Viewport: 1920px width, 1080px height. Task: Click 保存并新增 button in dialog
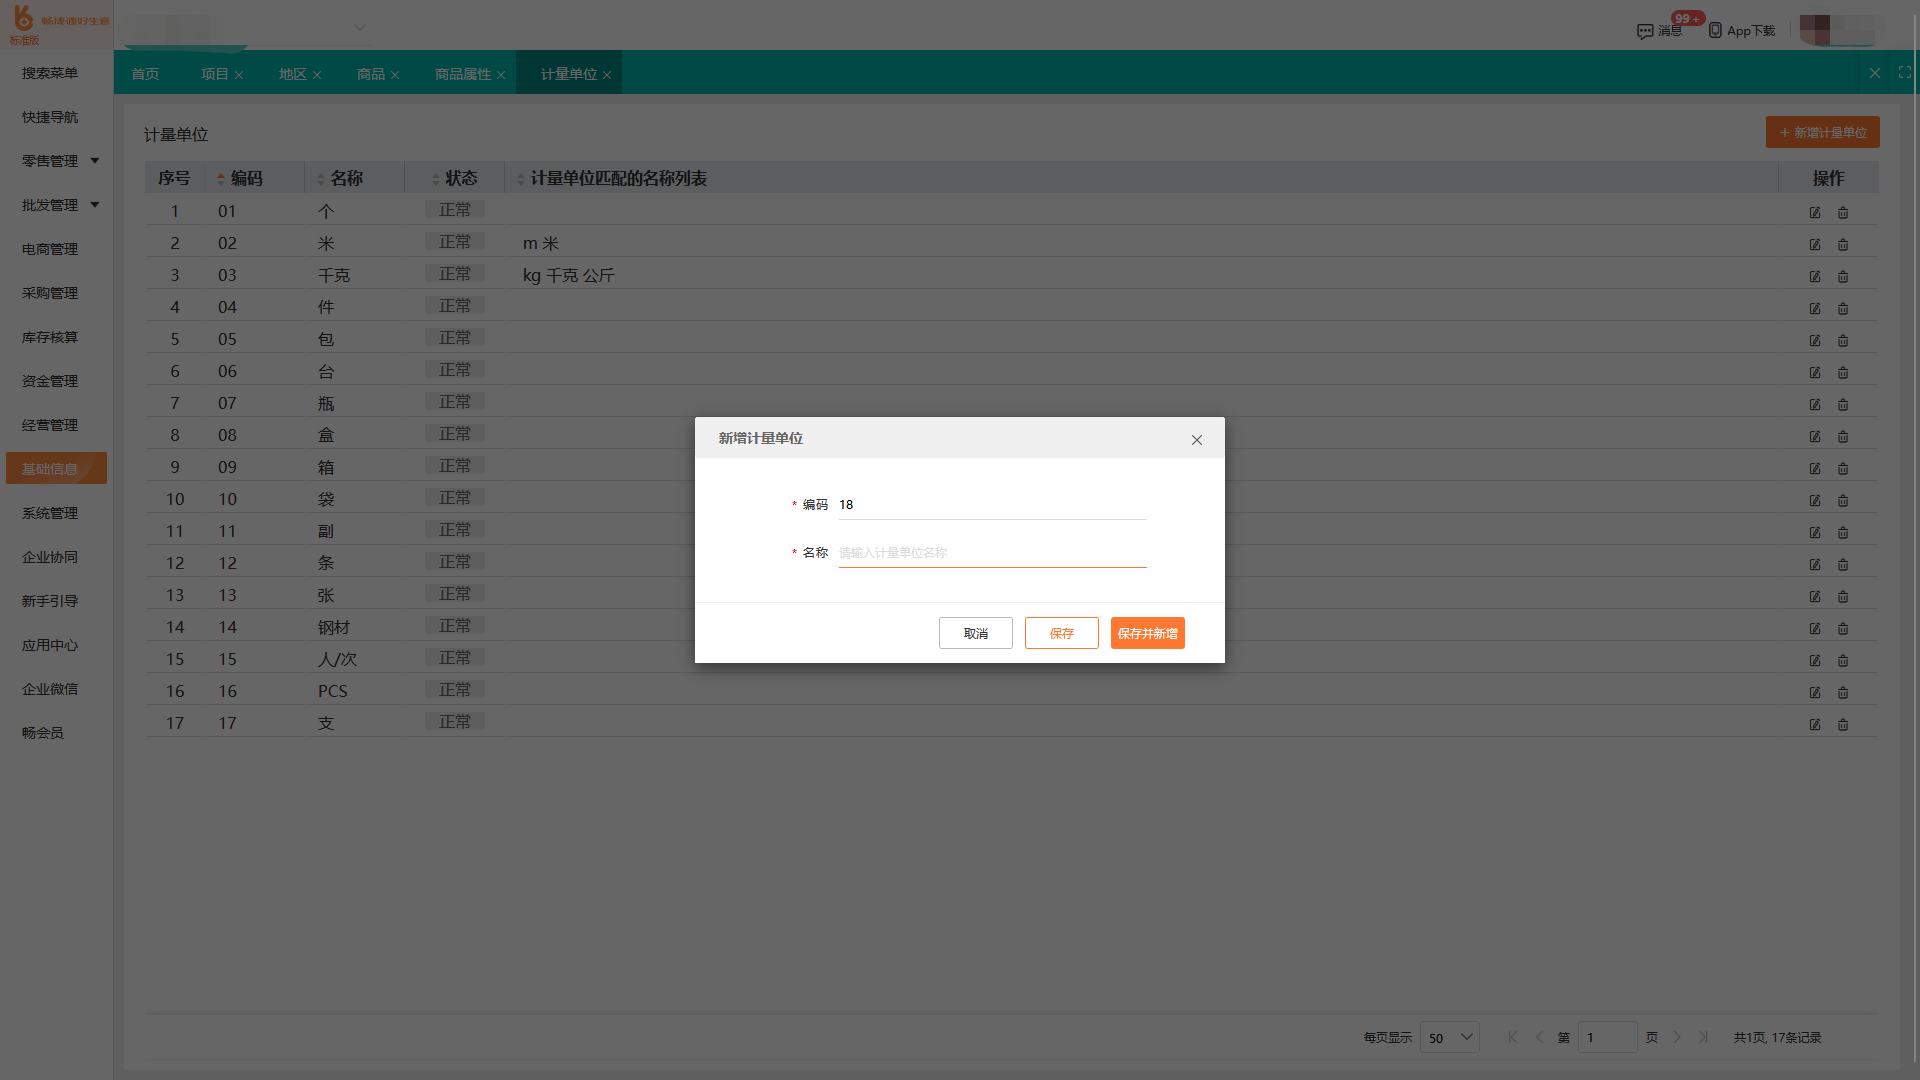point(1147,633)
